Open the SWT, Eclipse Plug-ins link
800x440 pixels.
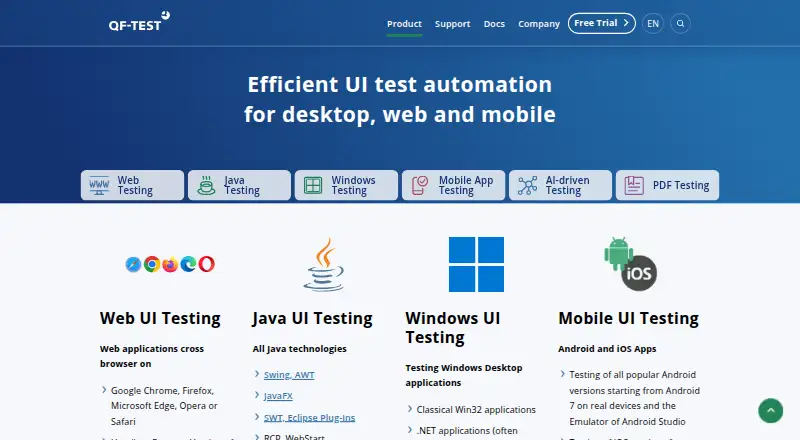[309, 418]
